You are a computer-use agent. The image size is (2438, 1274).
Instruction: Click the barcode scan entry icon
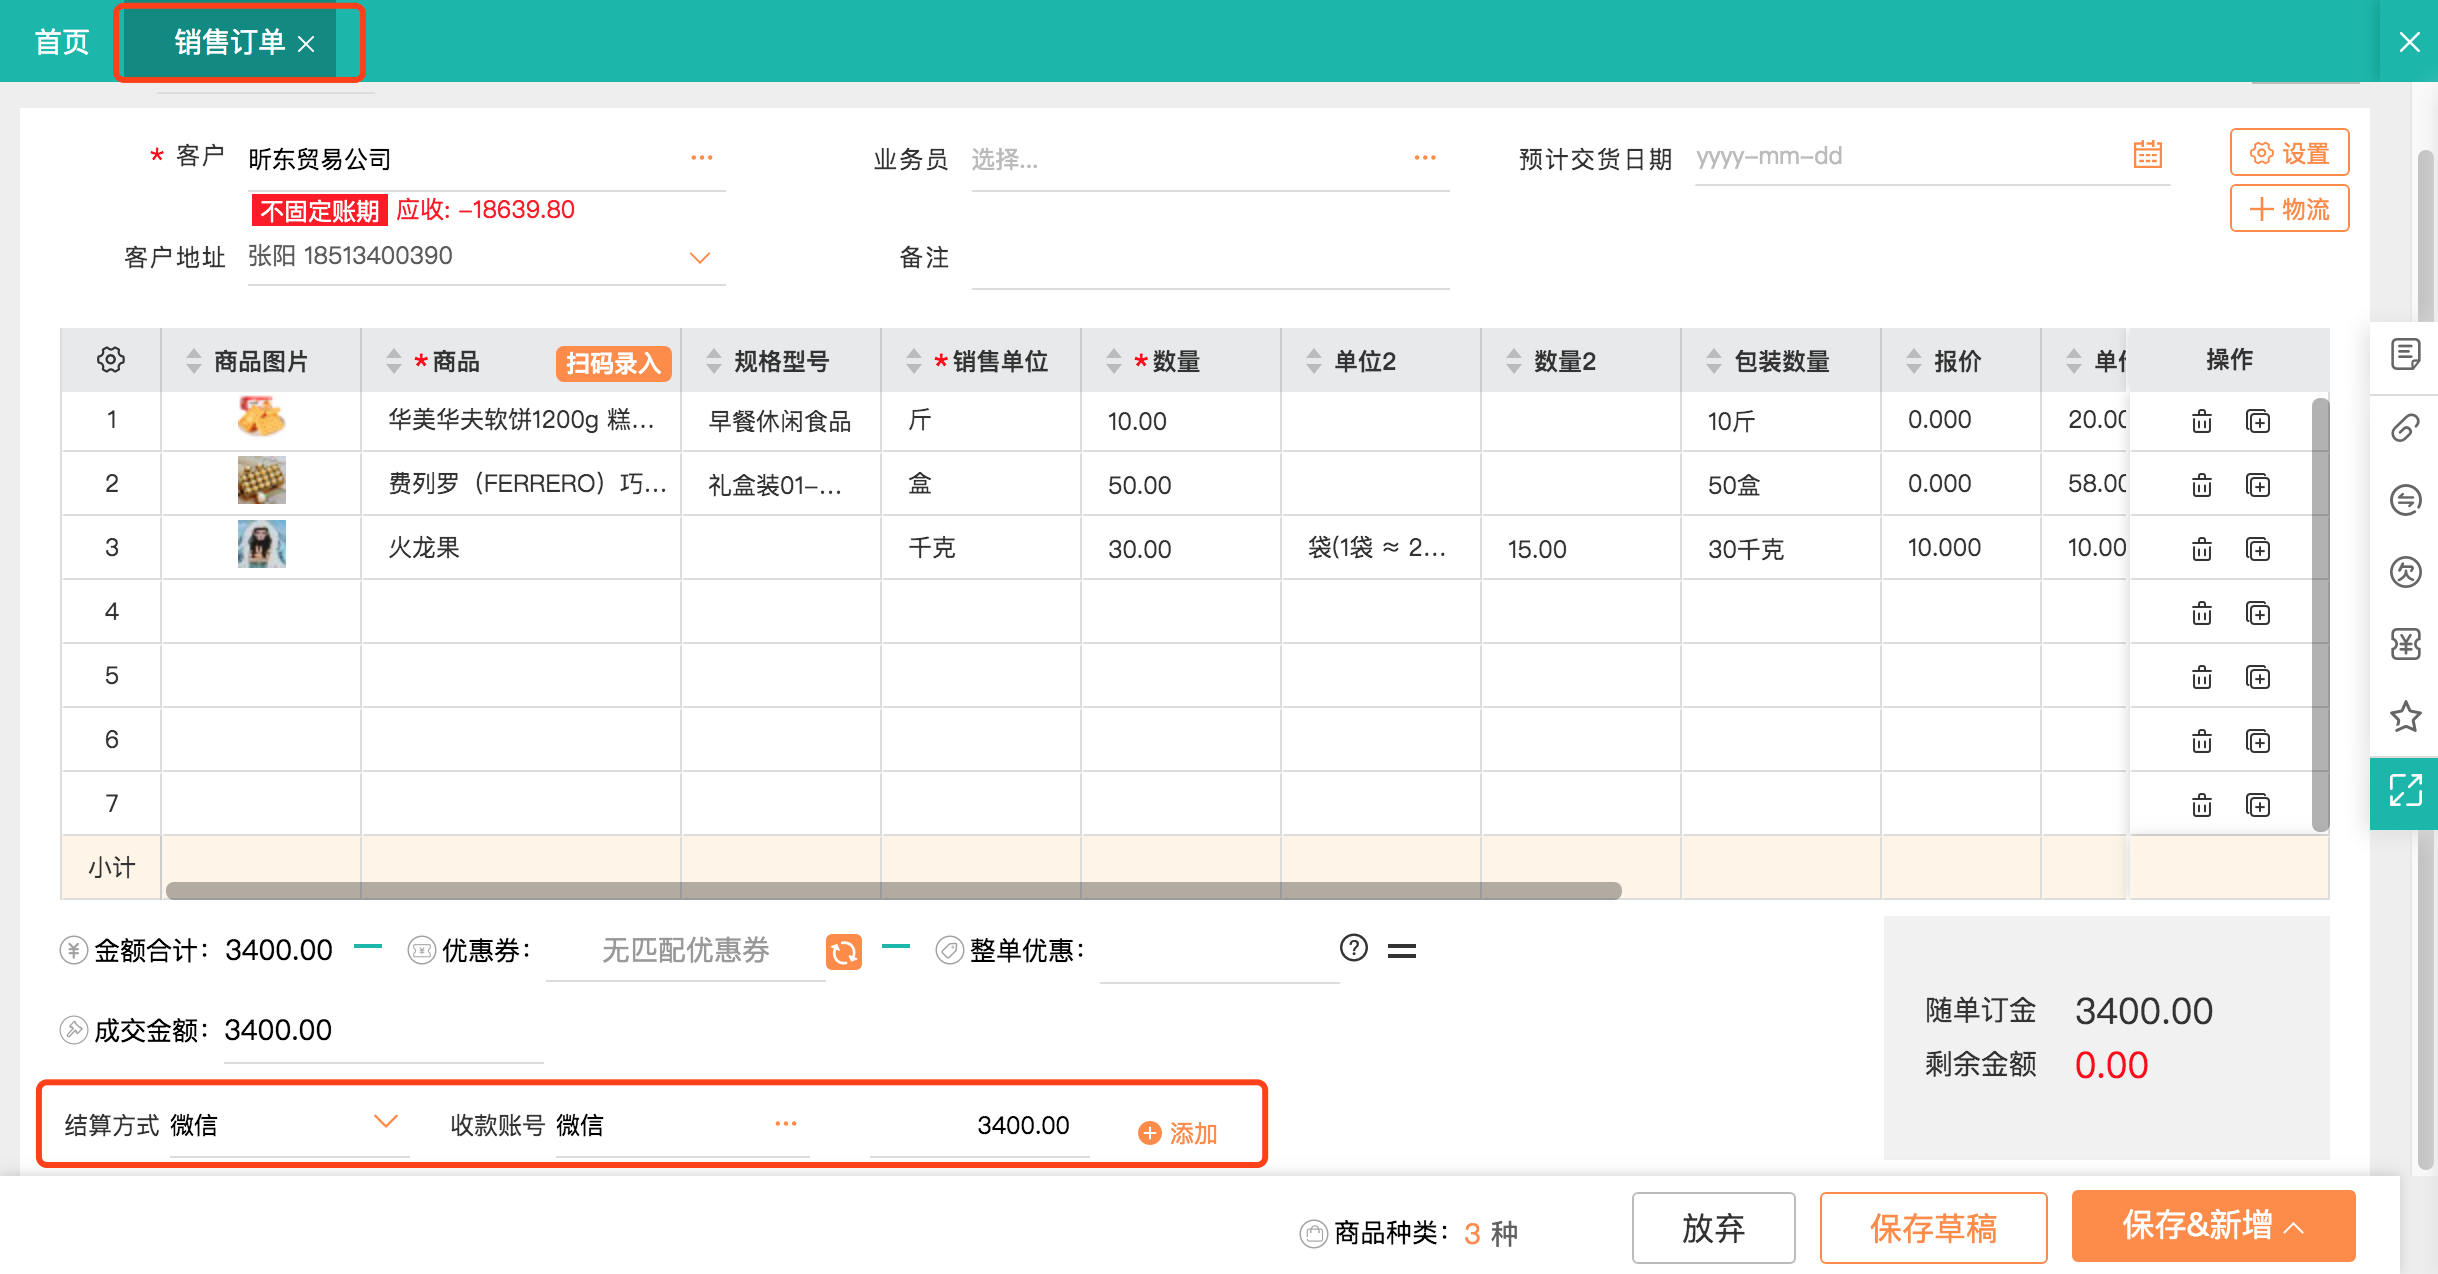coord(614,360)
